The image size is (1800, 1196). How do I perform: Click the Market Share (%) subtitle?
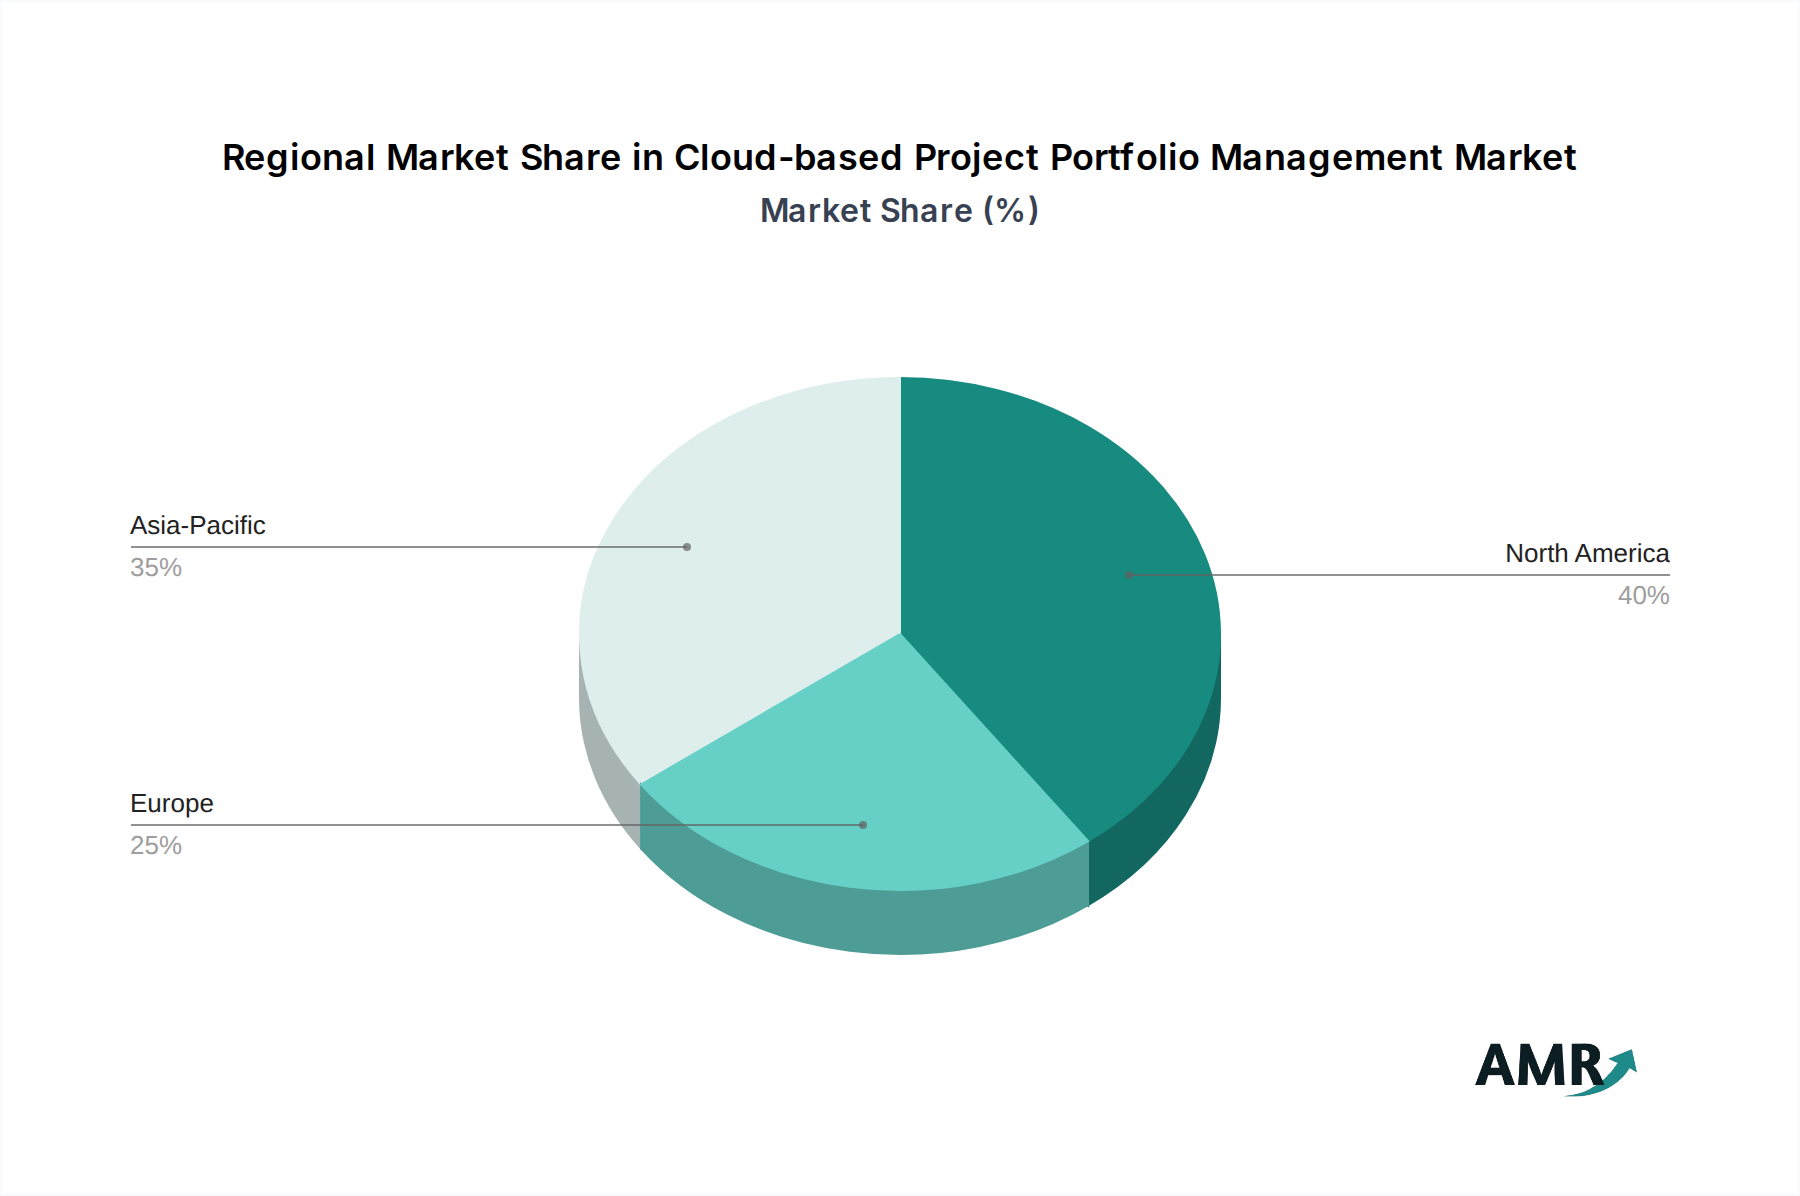[x=899, y=210]
